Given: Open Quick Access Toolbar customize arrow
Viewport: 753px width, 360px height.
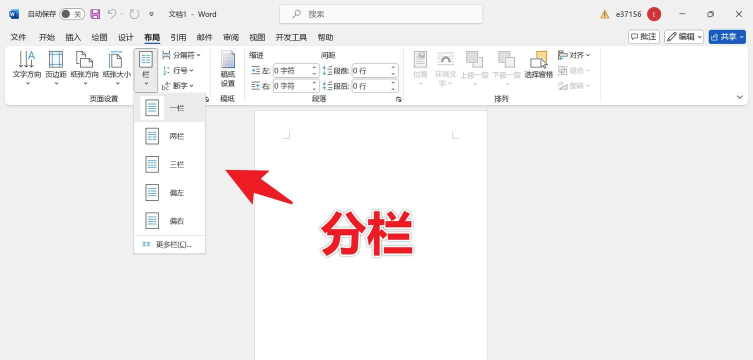Looking at the screenshot, I should pos(152,14).
